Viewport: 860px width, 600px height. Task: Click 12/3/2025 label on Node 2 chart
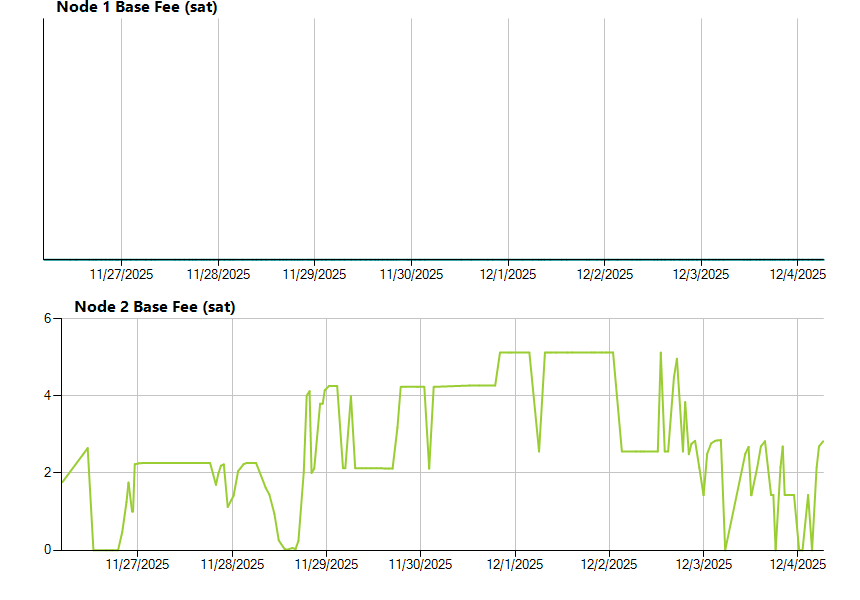point(703,564)
